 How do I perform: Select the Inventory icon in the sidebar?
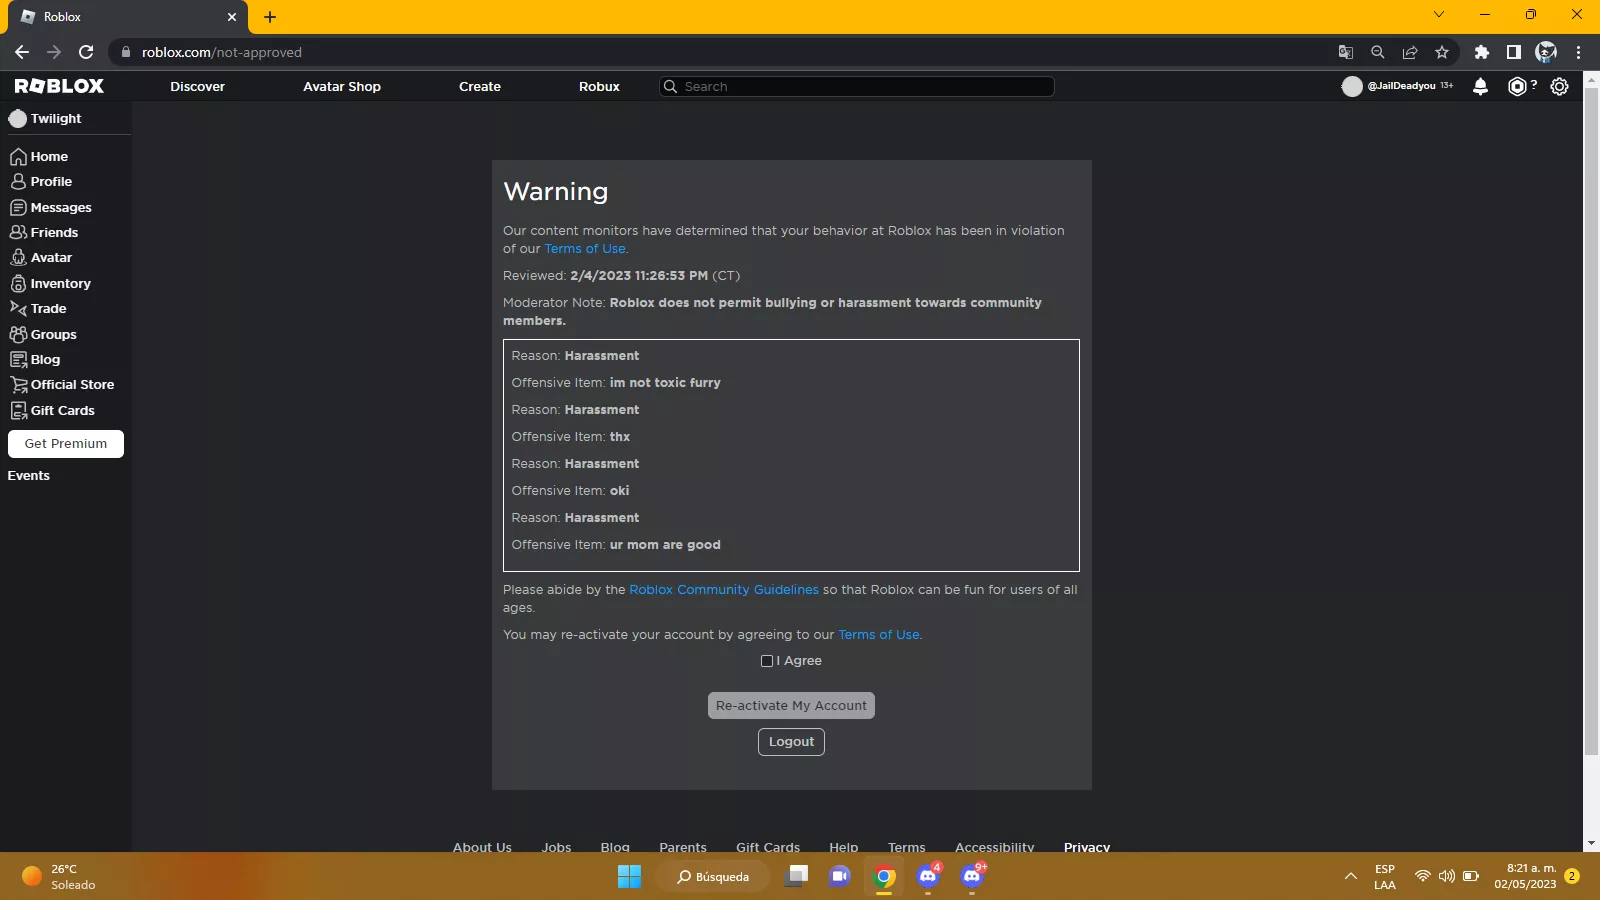point(19,283)
